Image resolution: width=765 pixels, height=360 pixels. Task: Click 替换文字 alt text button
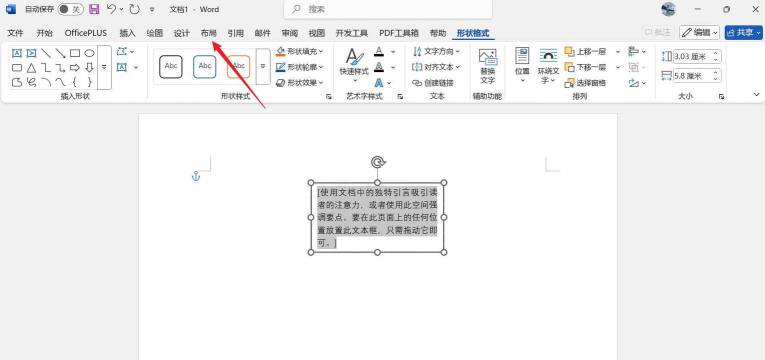[x=487, y=66]
